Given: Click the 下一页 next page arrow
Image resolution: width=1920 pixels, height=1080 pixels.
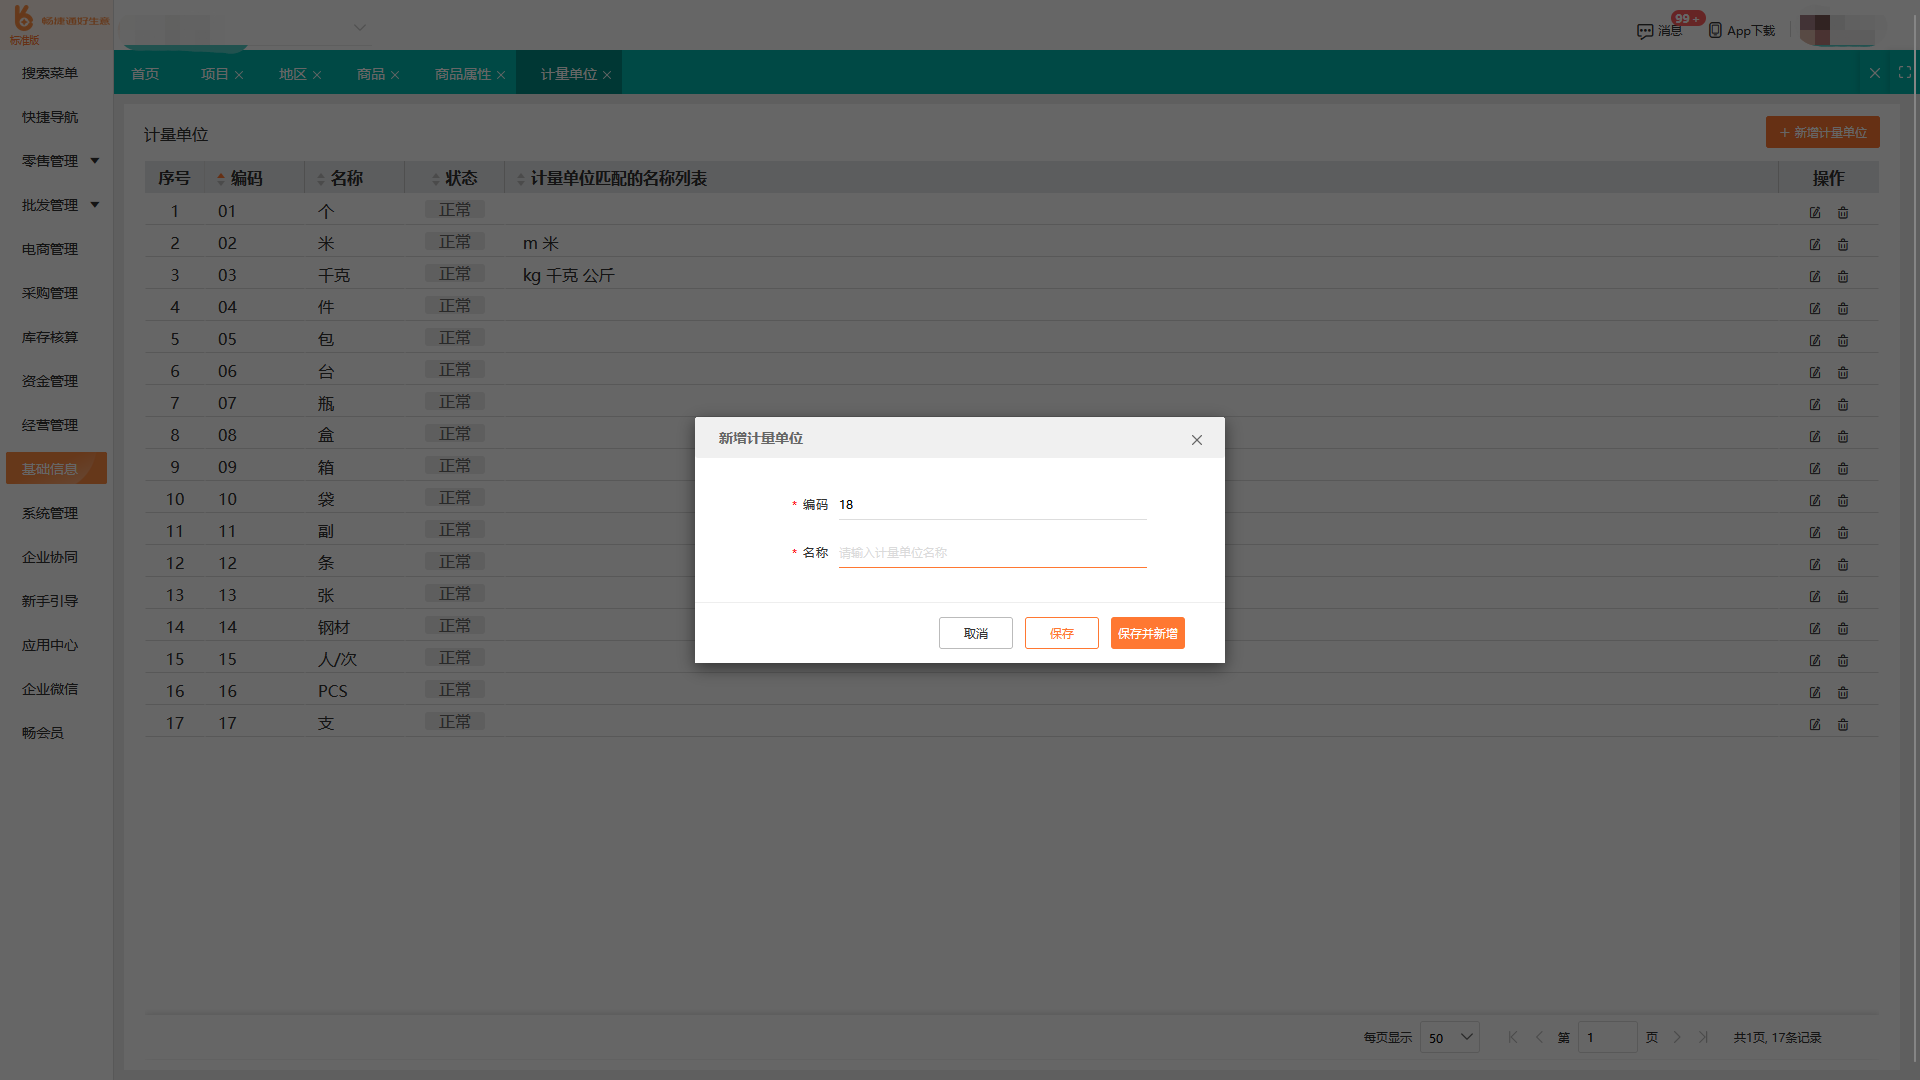Looking at the screenshot, I should pos(1677,1038).
